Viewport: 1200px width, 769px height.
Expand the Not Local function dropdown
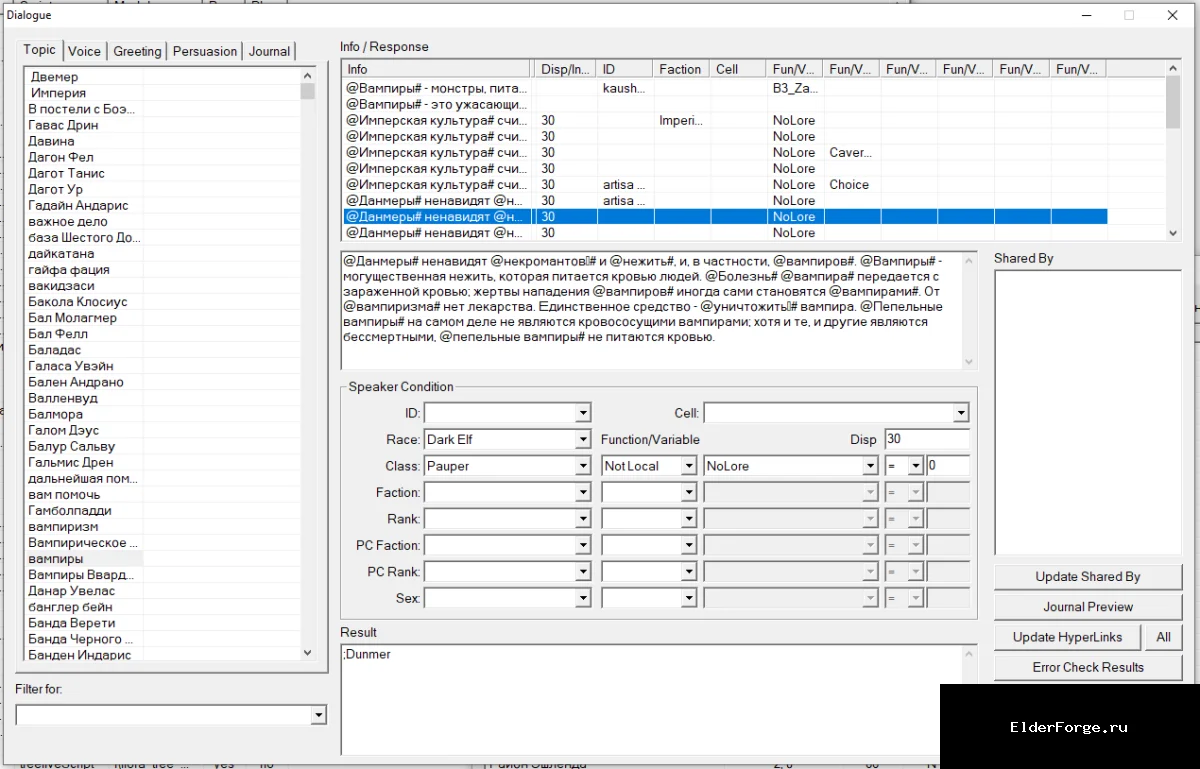point(688,466)
